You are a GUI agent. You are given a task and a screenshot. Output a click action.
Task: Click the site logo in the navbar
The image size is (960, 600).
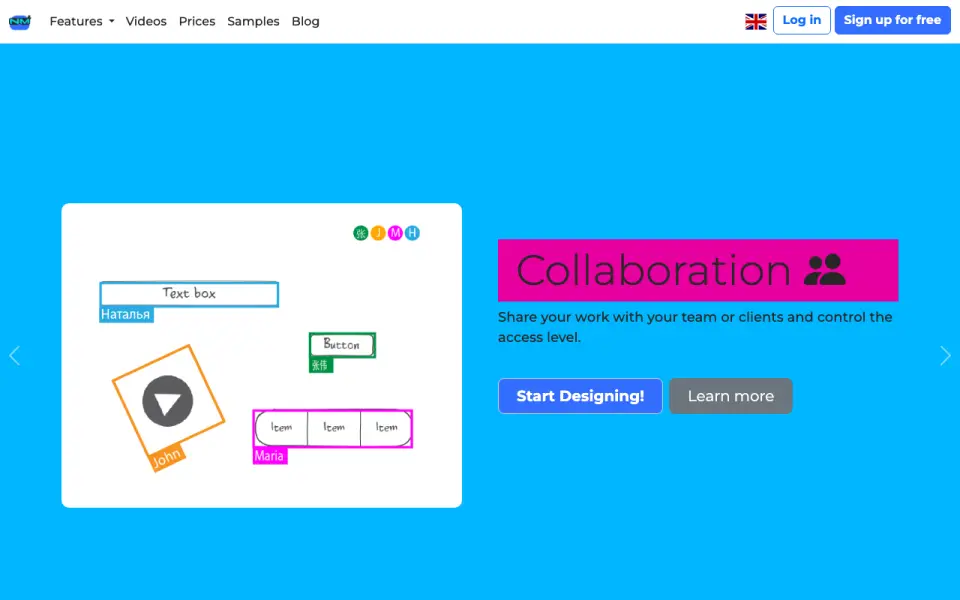[20, 22]
